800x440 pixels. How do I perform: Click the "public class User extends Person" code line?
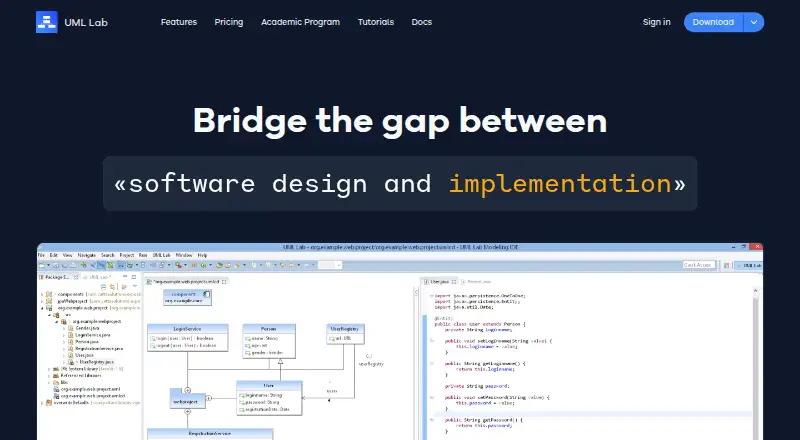480,324
